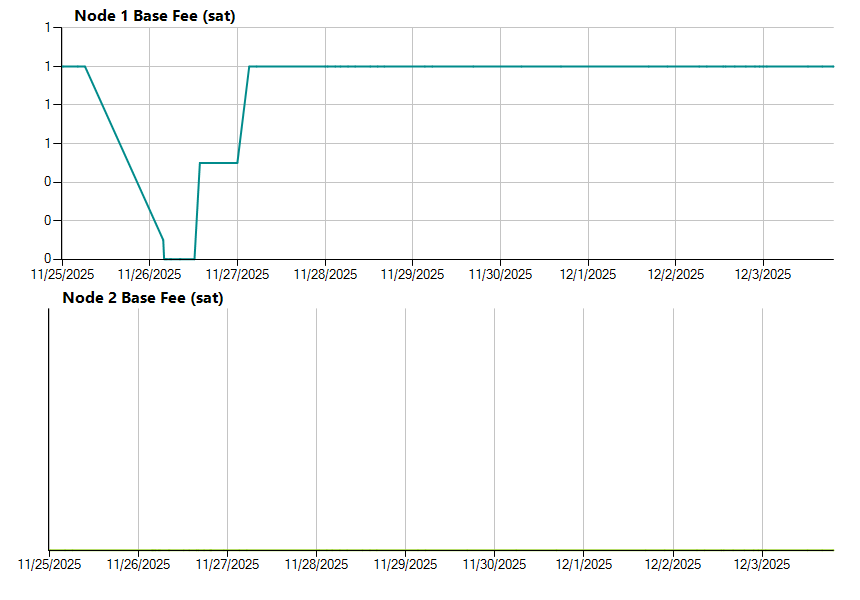Click the topmost Node 1 y-axis label
This screenshot has height=600, width=860.
click(x=46, y=28)
